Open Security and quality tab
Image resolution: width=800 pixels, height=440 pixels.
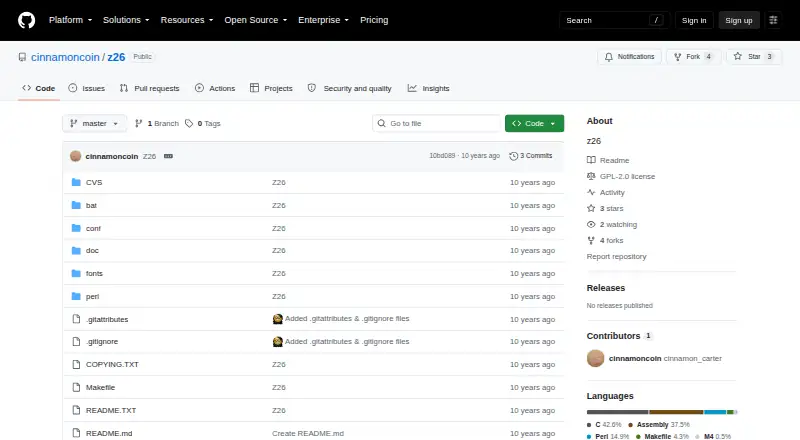pyautogui.click(x=349, y=88)
